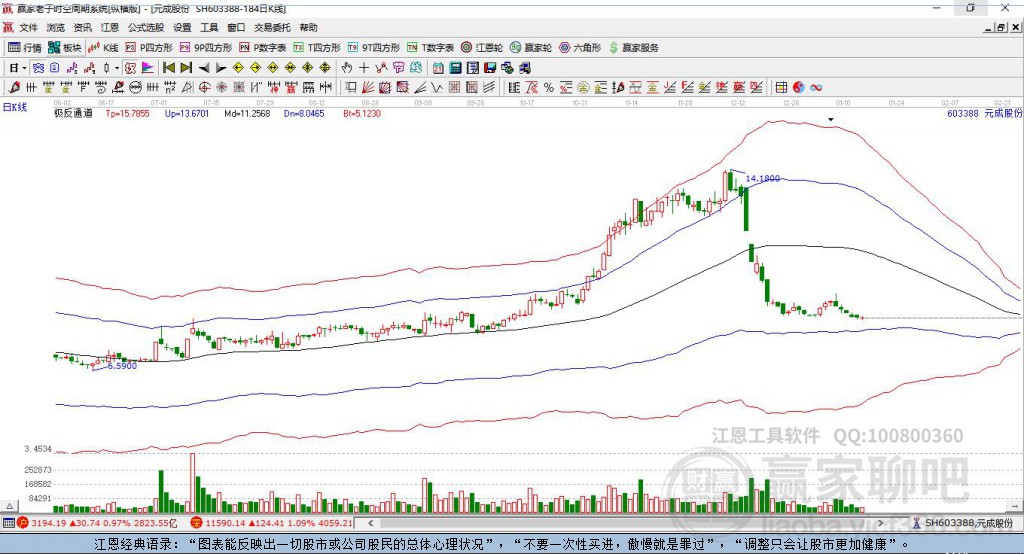Open the 交易委托 menu
1024x554 pixels.
pyautogui.click(x=272, y=28)
